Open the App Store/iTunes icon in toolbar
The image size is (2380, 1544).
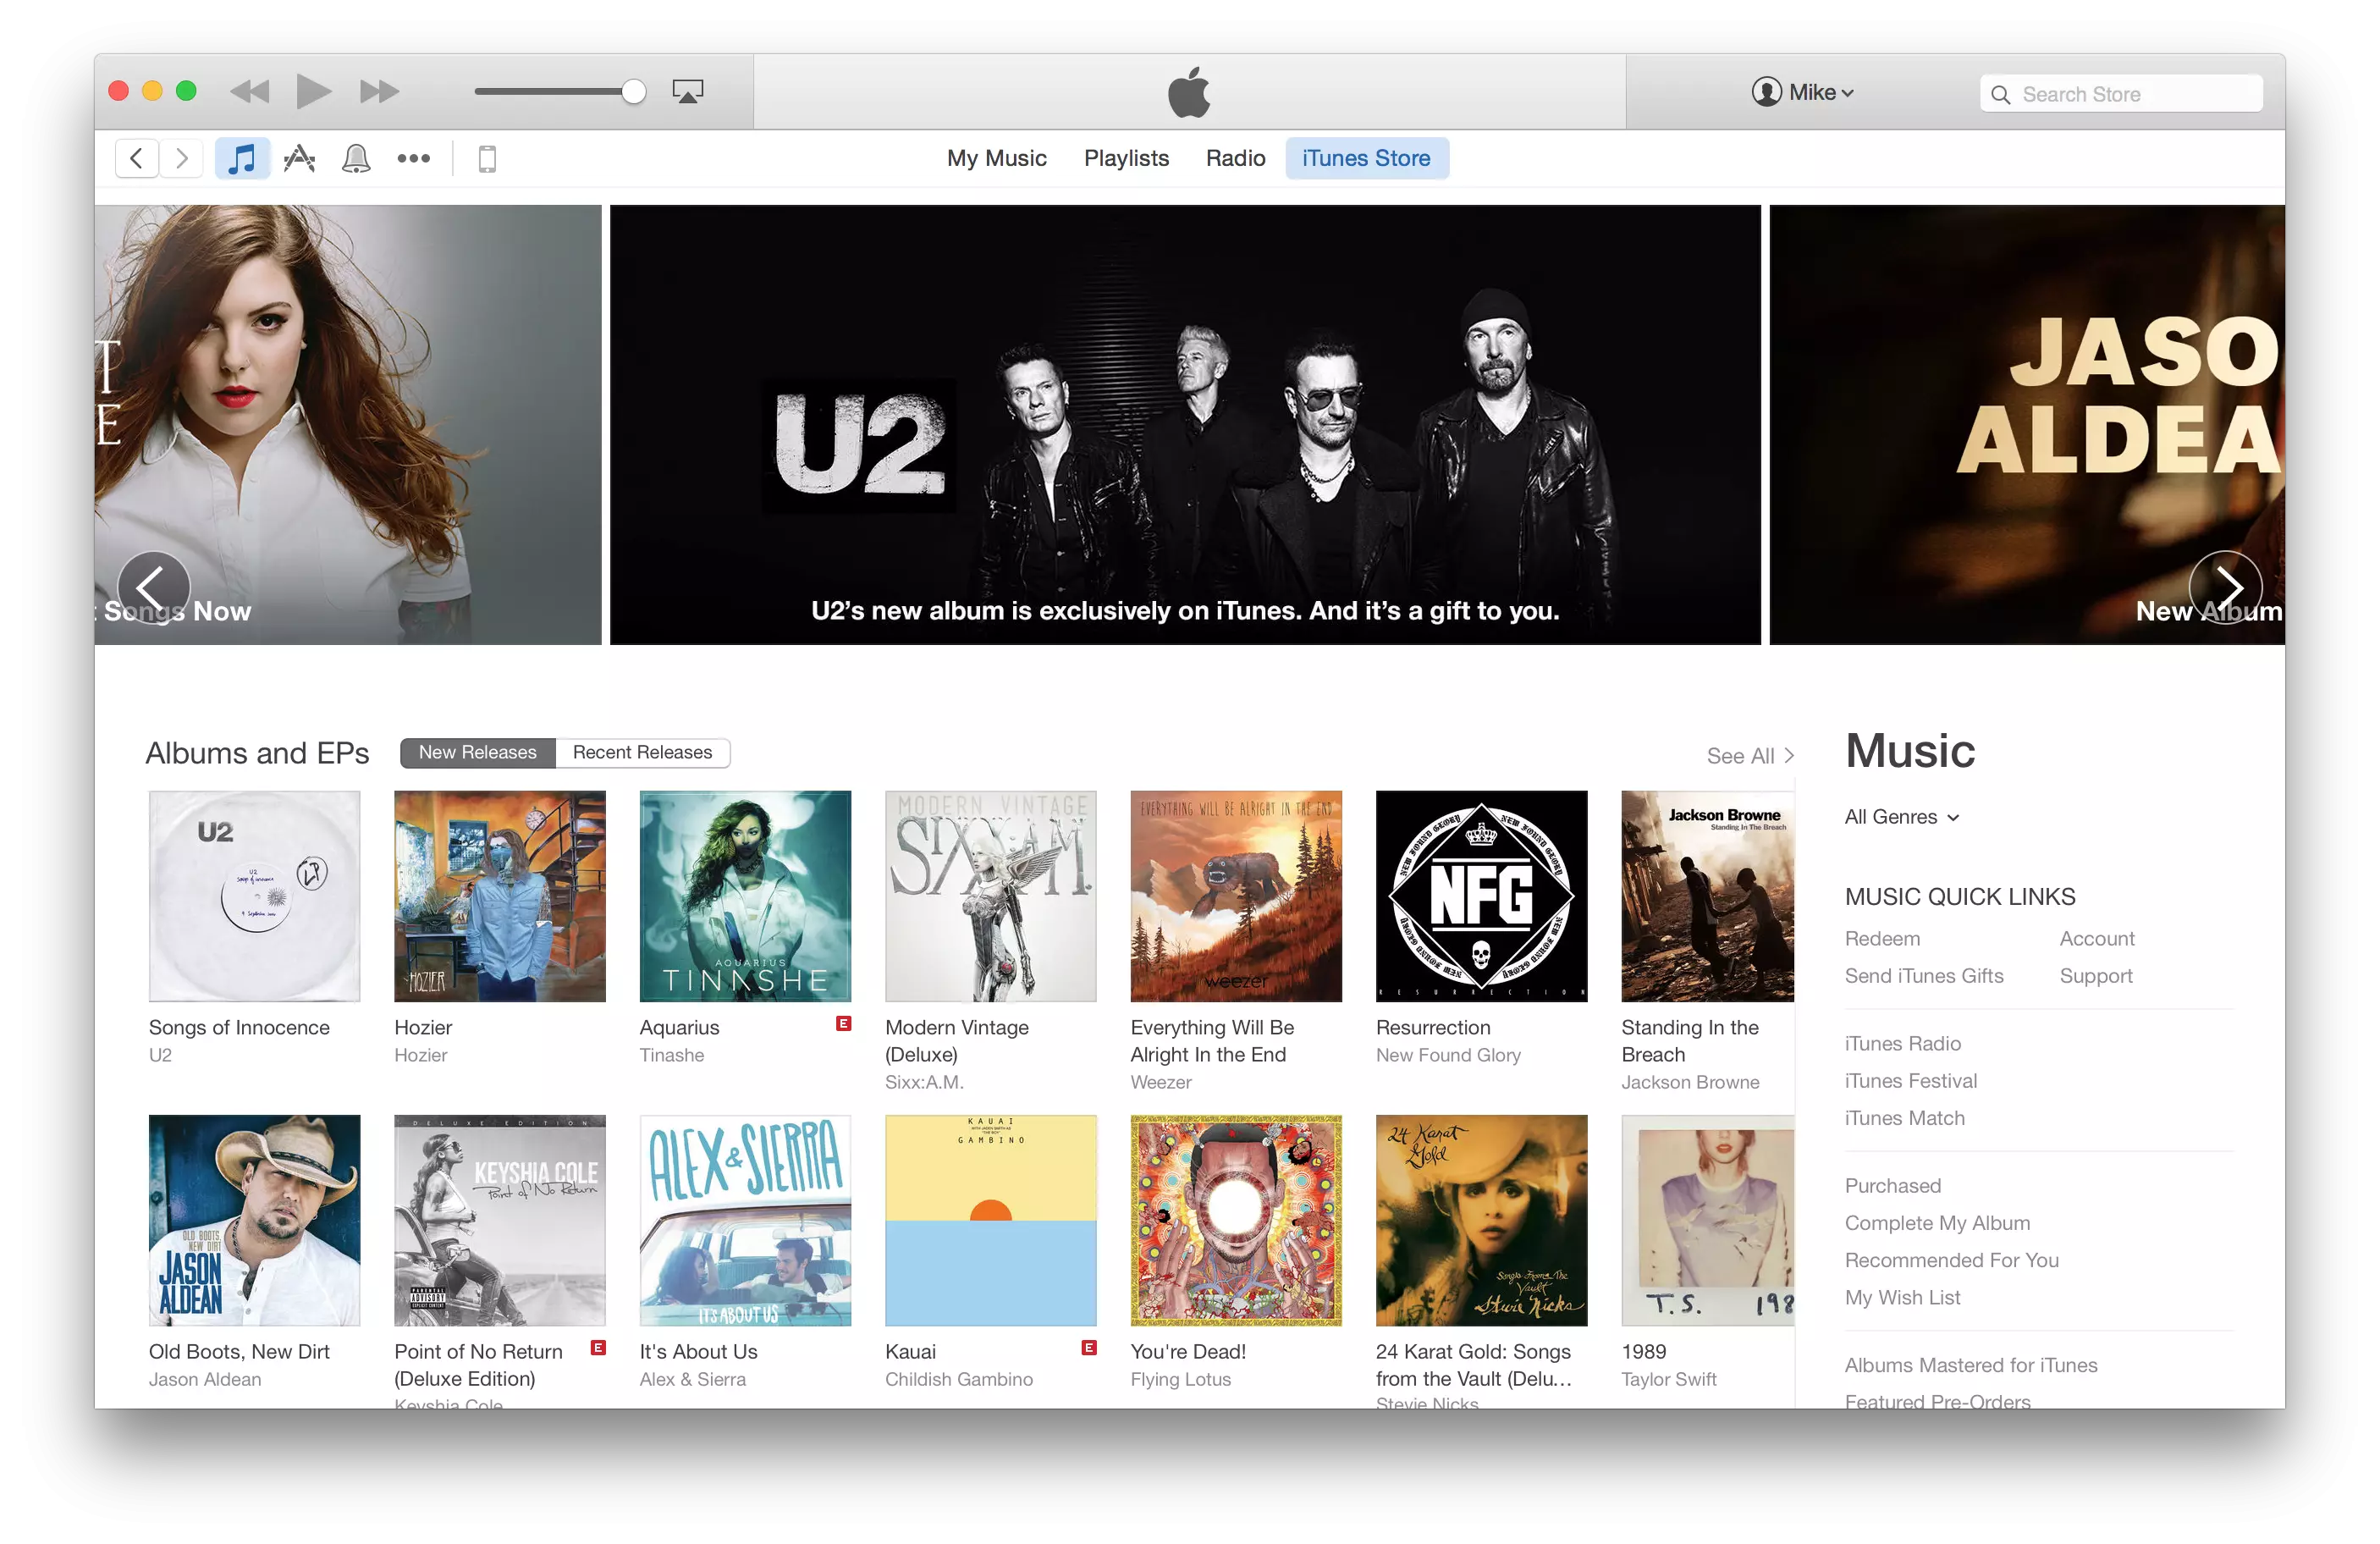coord(299,157)
